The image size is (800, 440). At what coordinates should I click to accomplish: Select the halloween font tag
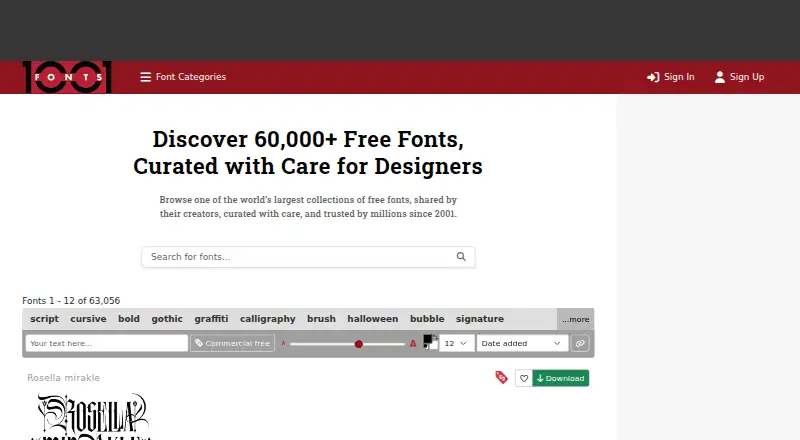(x=373, y=319)
